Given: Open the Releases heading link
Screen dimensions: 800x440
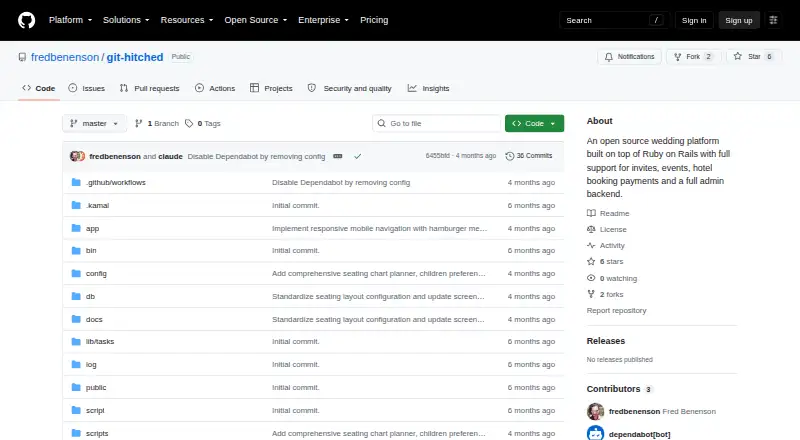Looking at the screenshot, I should point(606,341).
